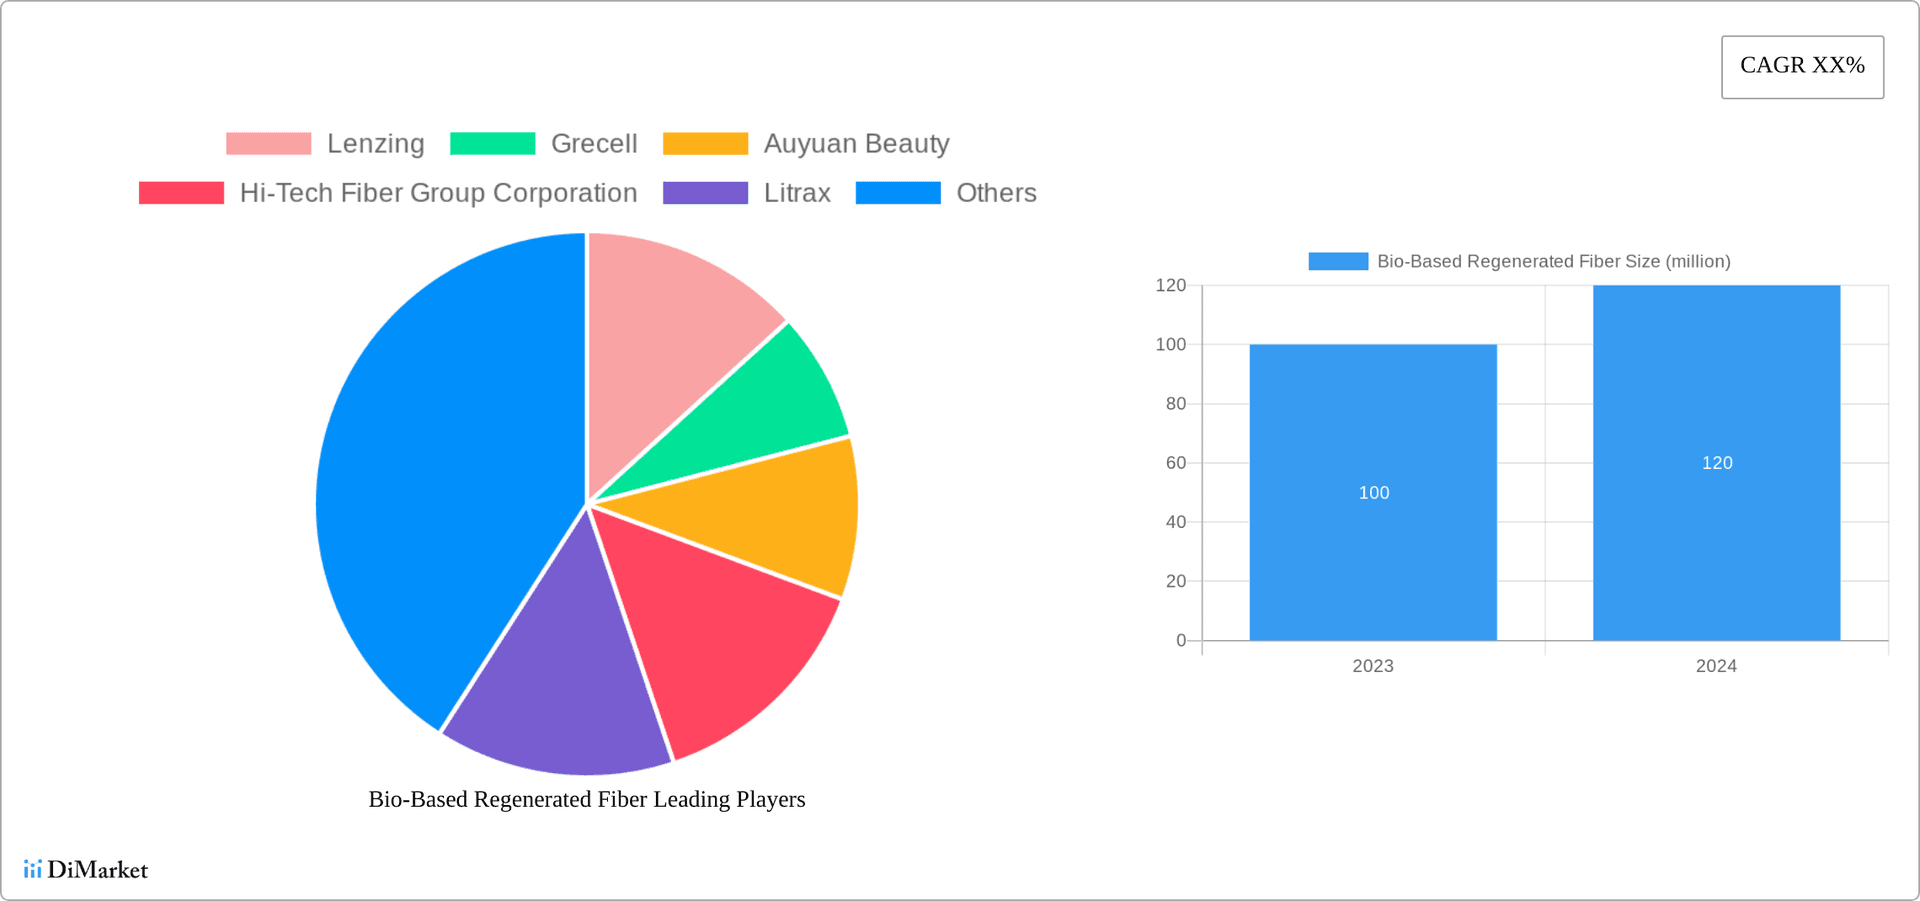
Task: Select the purple Litrax legend swatch
Action: point(705,192)
